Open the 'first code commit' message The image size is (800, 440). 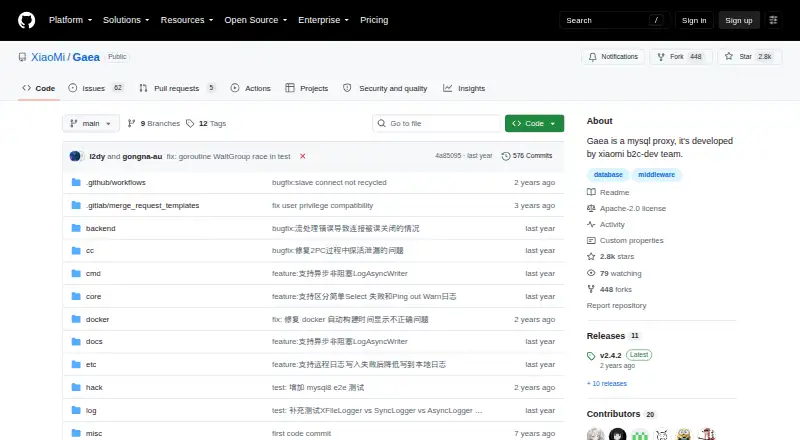[302, 433]
